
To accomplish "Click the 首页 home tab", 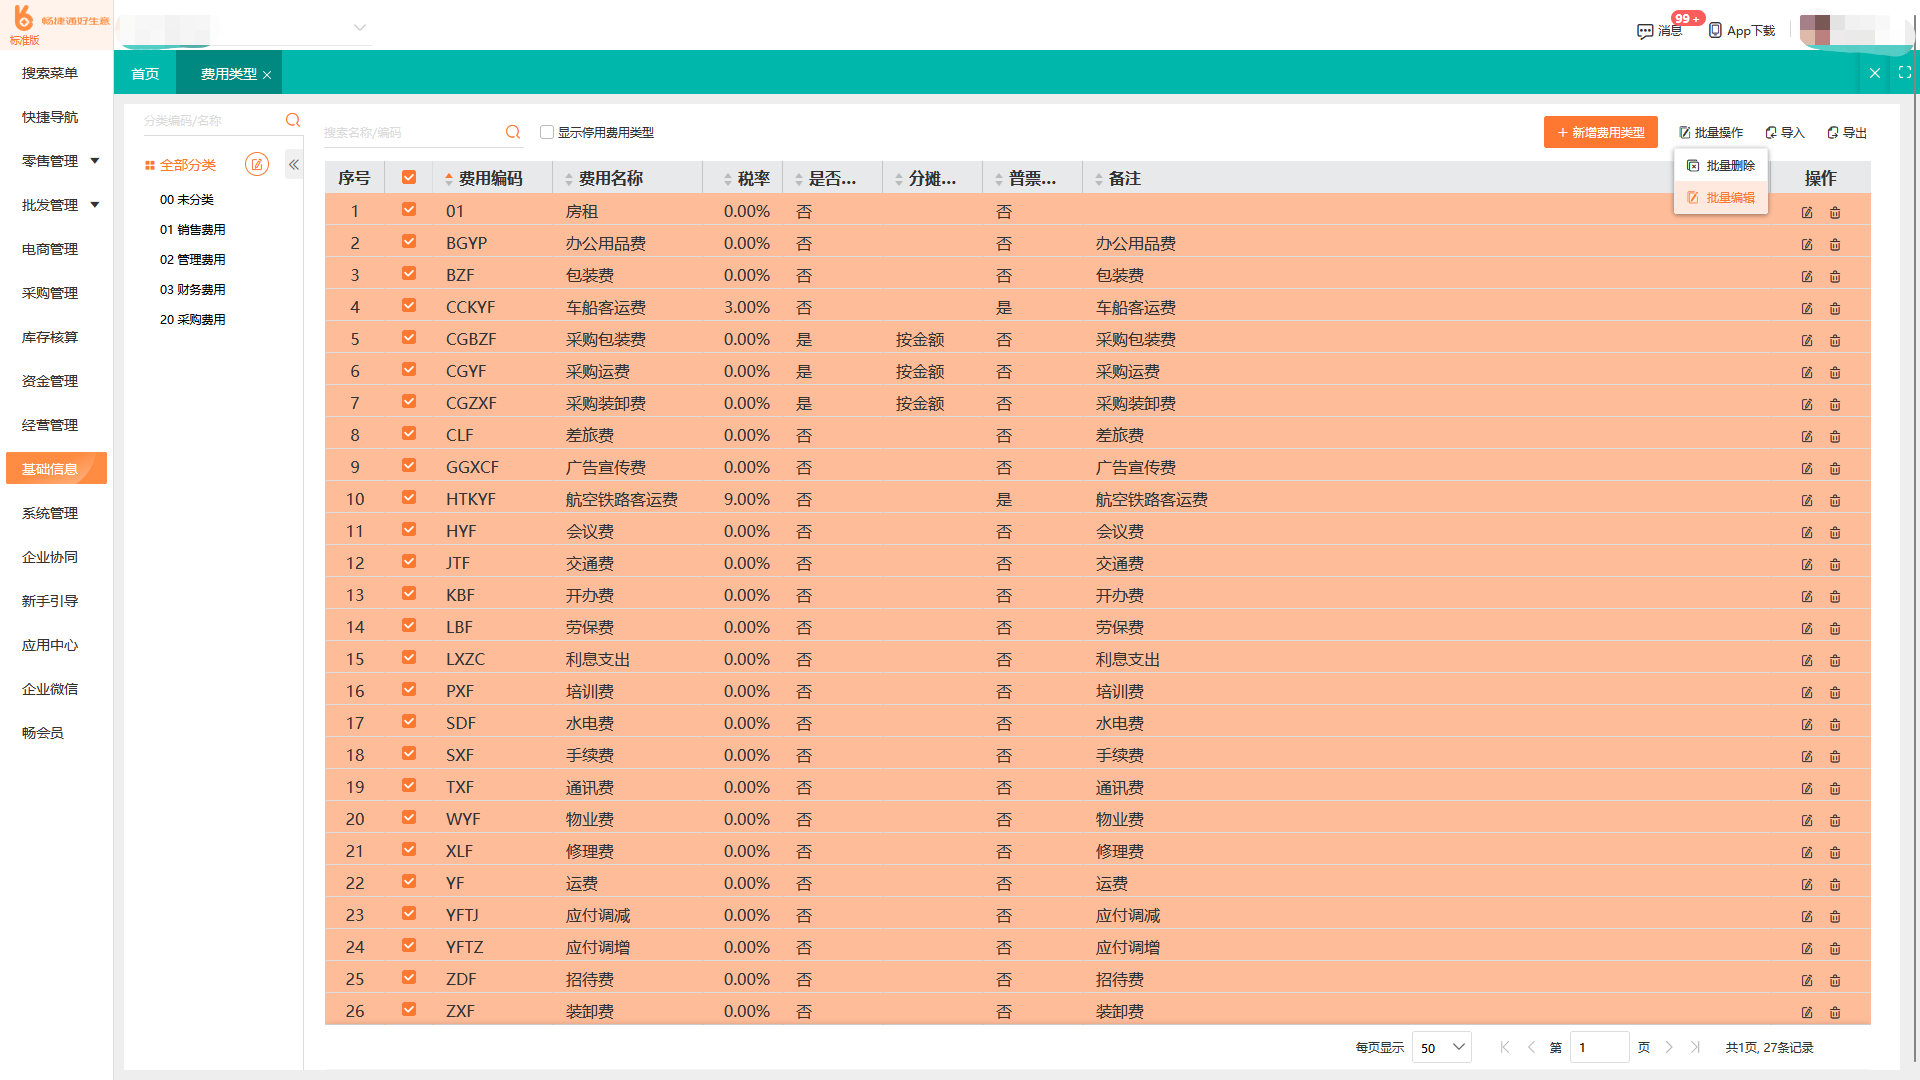I will (144, 74).
